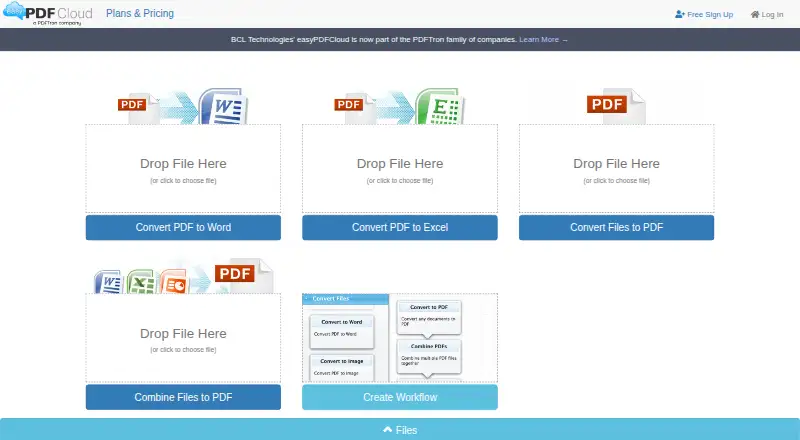Follow the Learn More link in banner
This screenshot has height=440, width=800.
(543, 39)
